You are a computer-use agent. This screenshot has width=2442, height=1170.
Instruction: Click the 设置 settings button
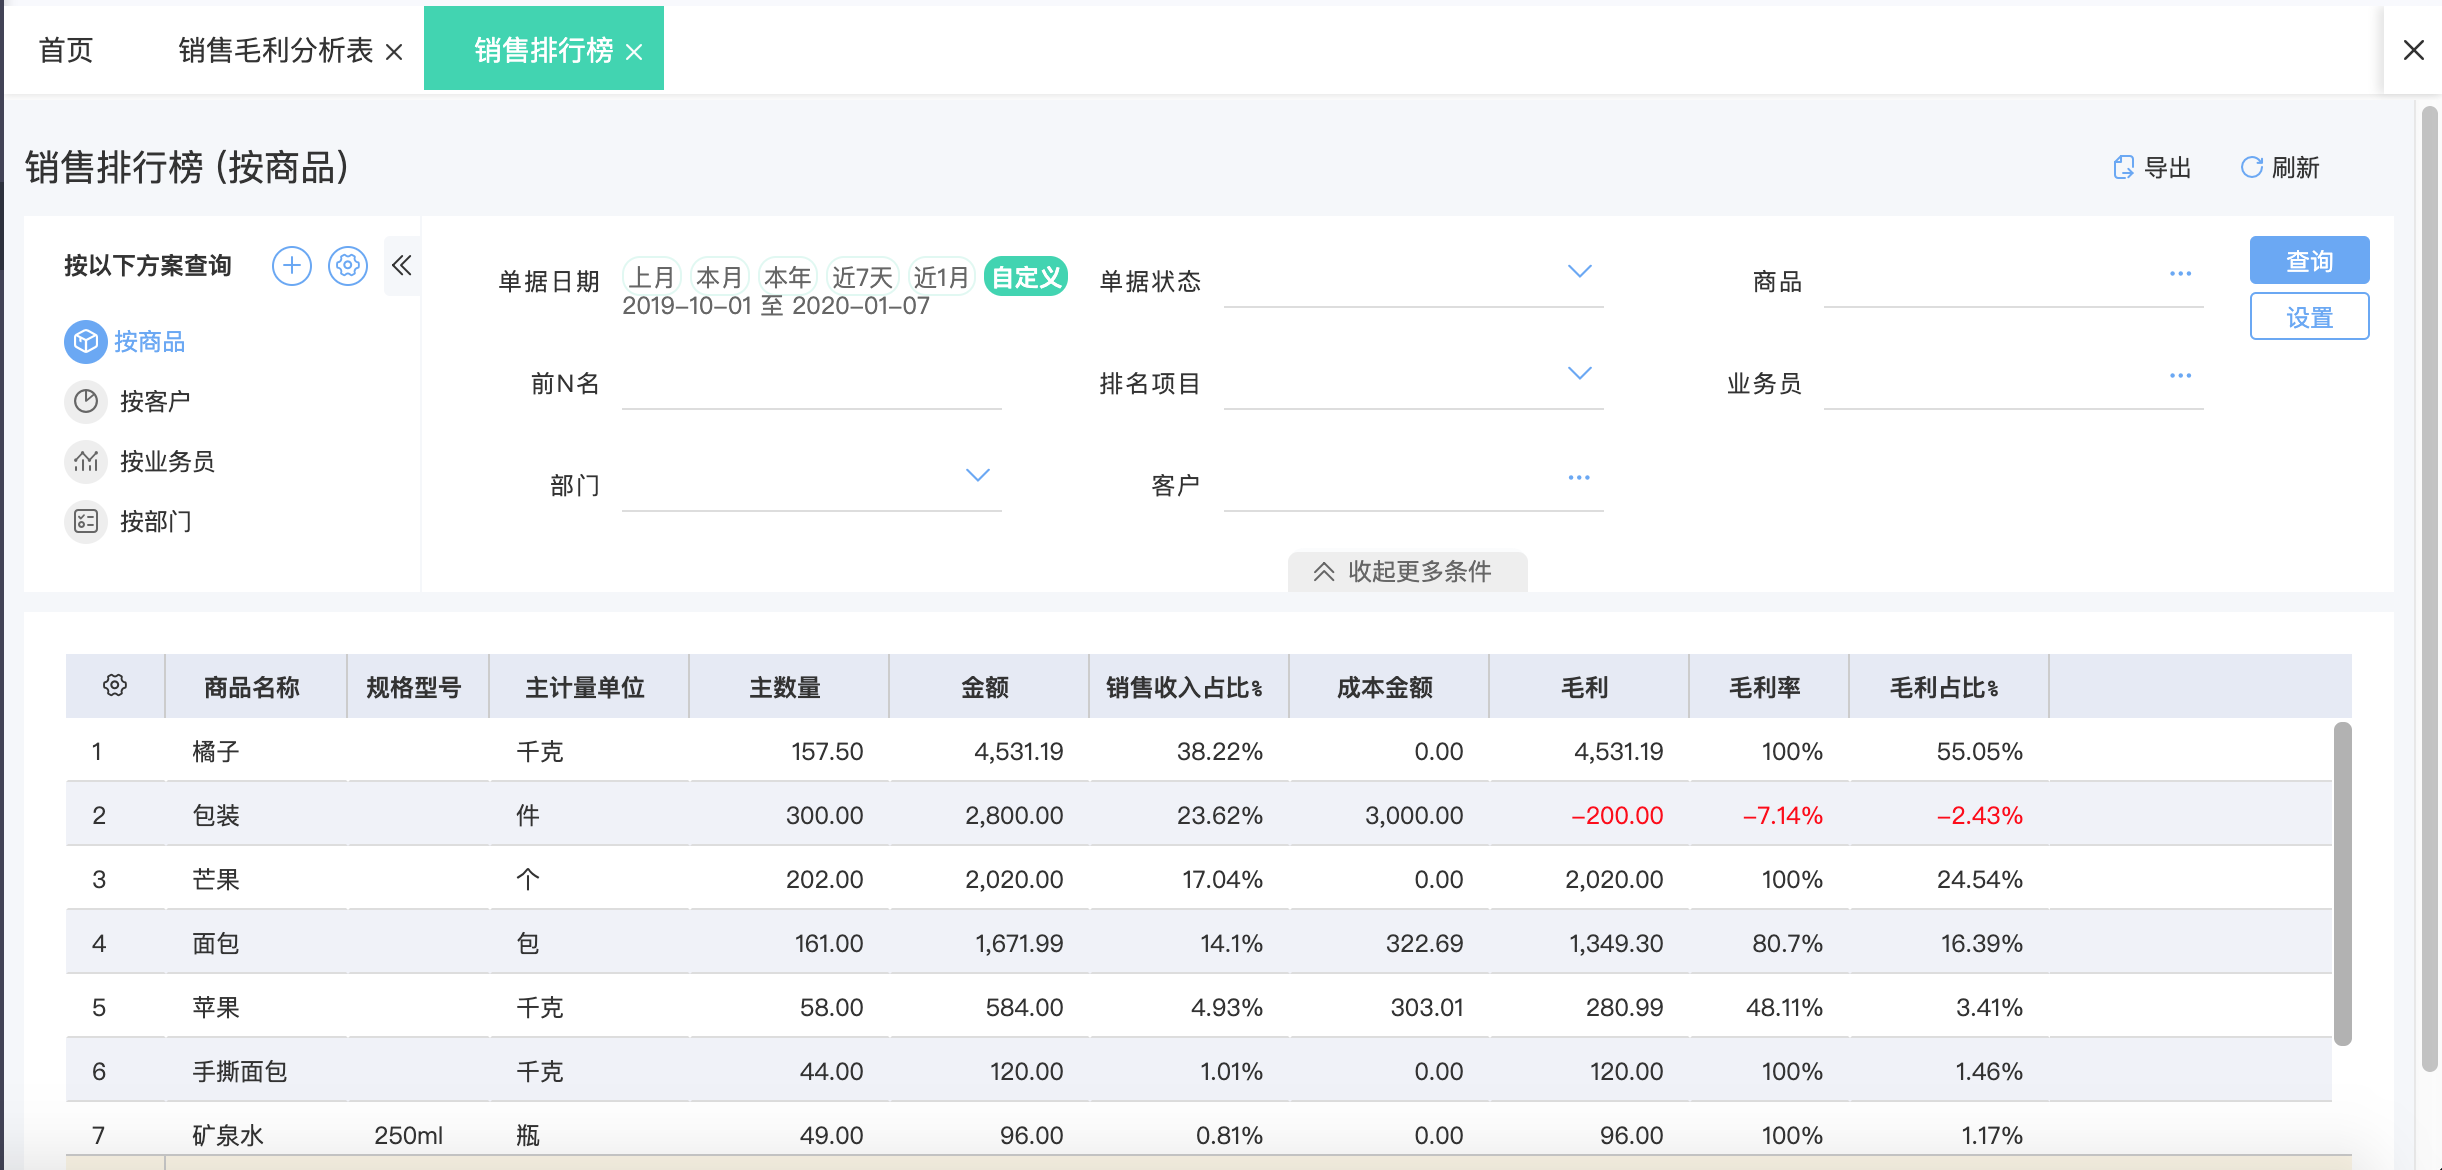pos(2311,315)
